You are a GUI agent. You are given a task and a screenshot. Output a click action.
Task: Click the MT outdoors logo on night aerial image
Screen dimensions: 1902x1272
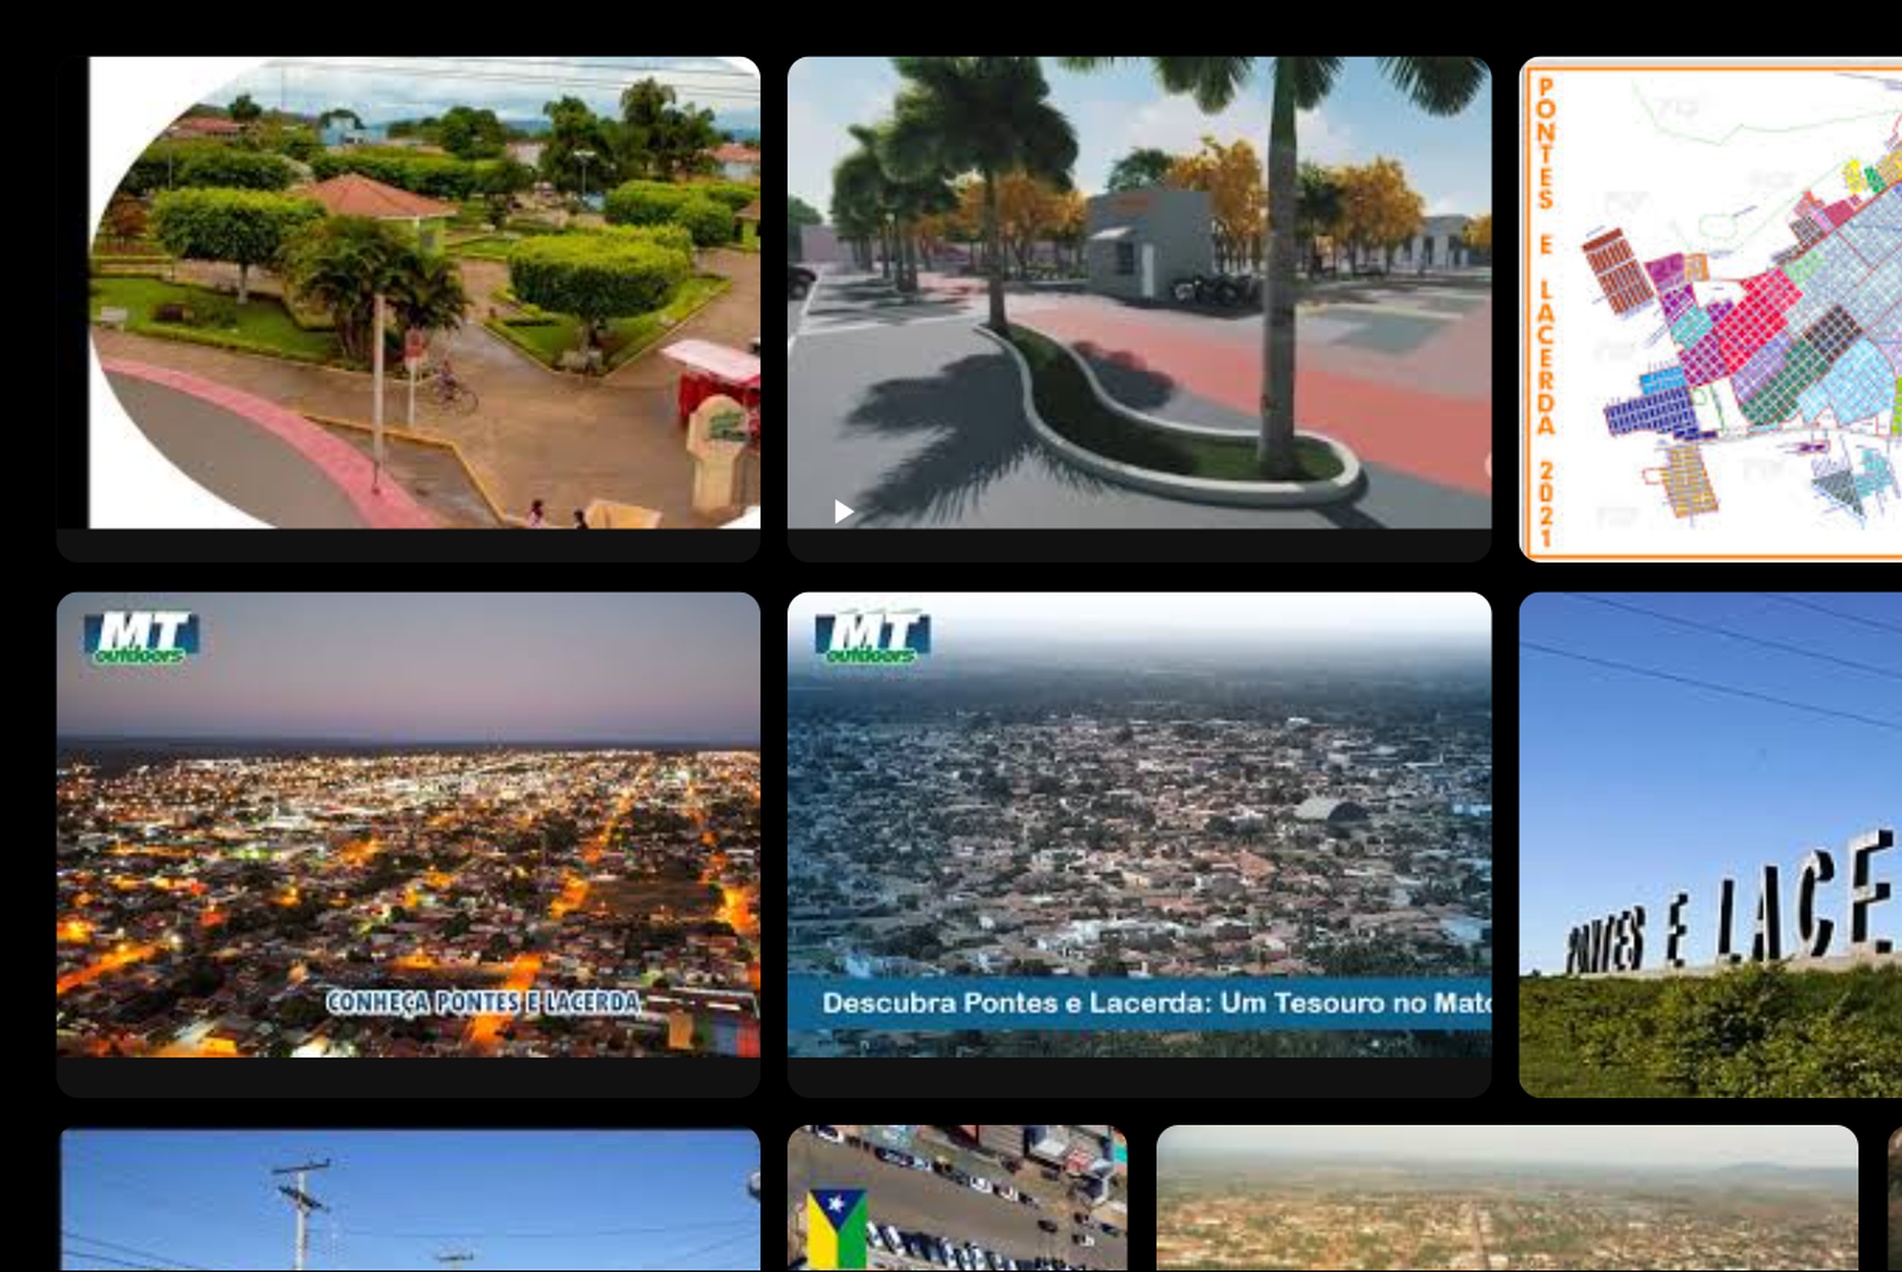point(141,637)
